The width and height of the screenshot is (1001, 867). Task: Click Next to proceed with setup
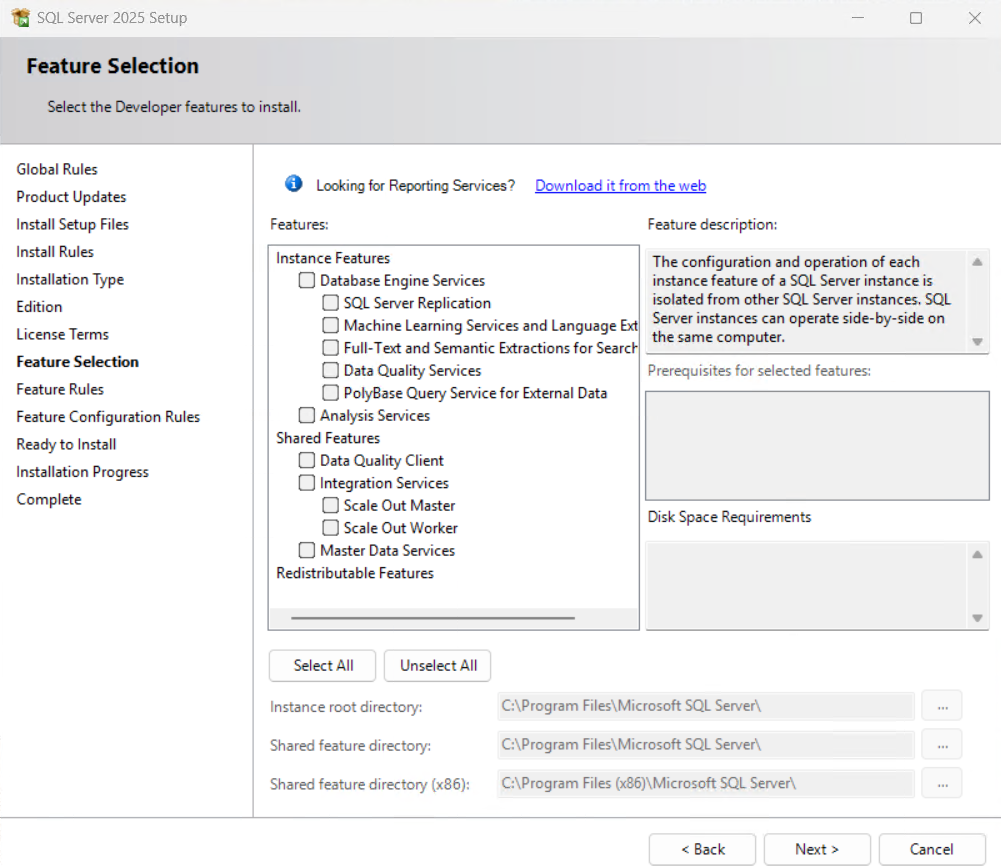pyautogui.click(x=816, y=849)
